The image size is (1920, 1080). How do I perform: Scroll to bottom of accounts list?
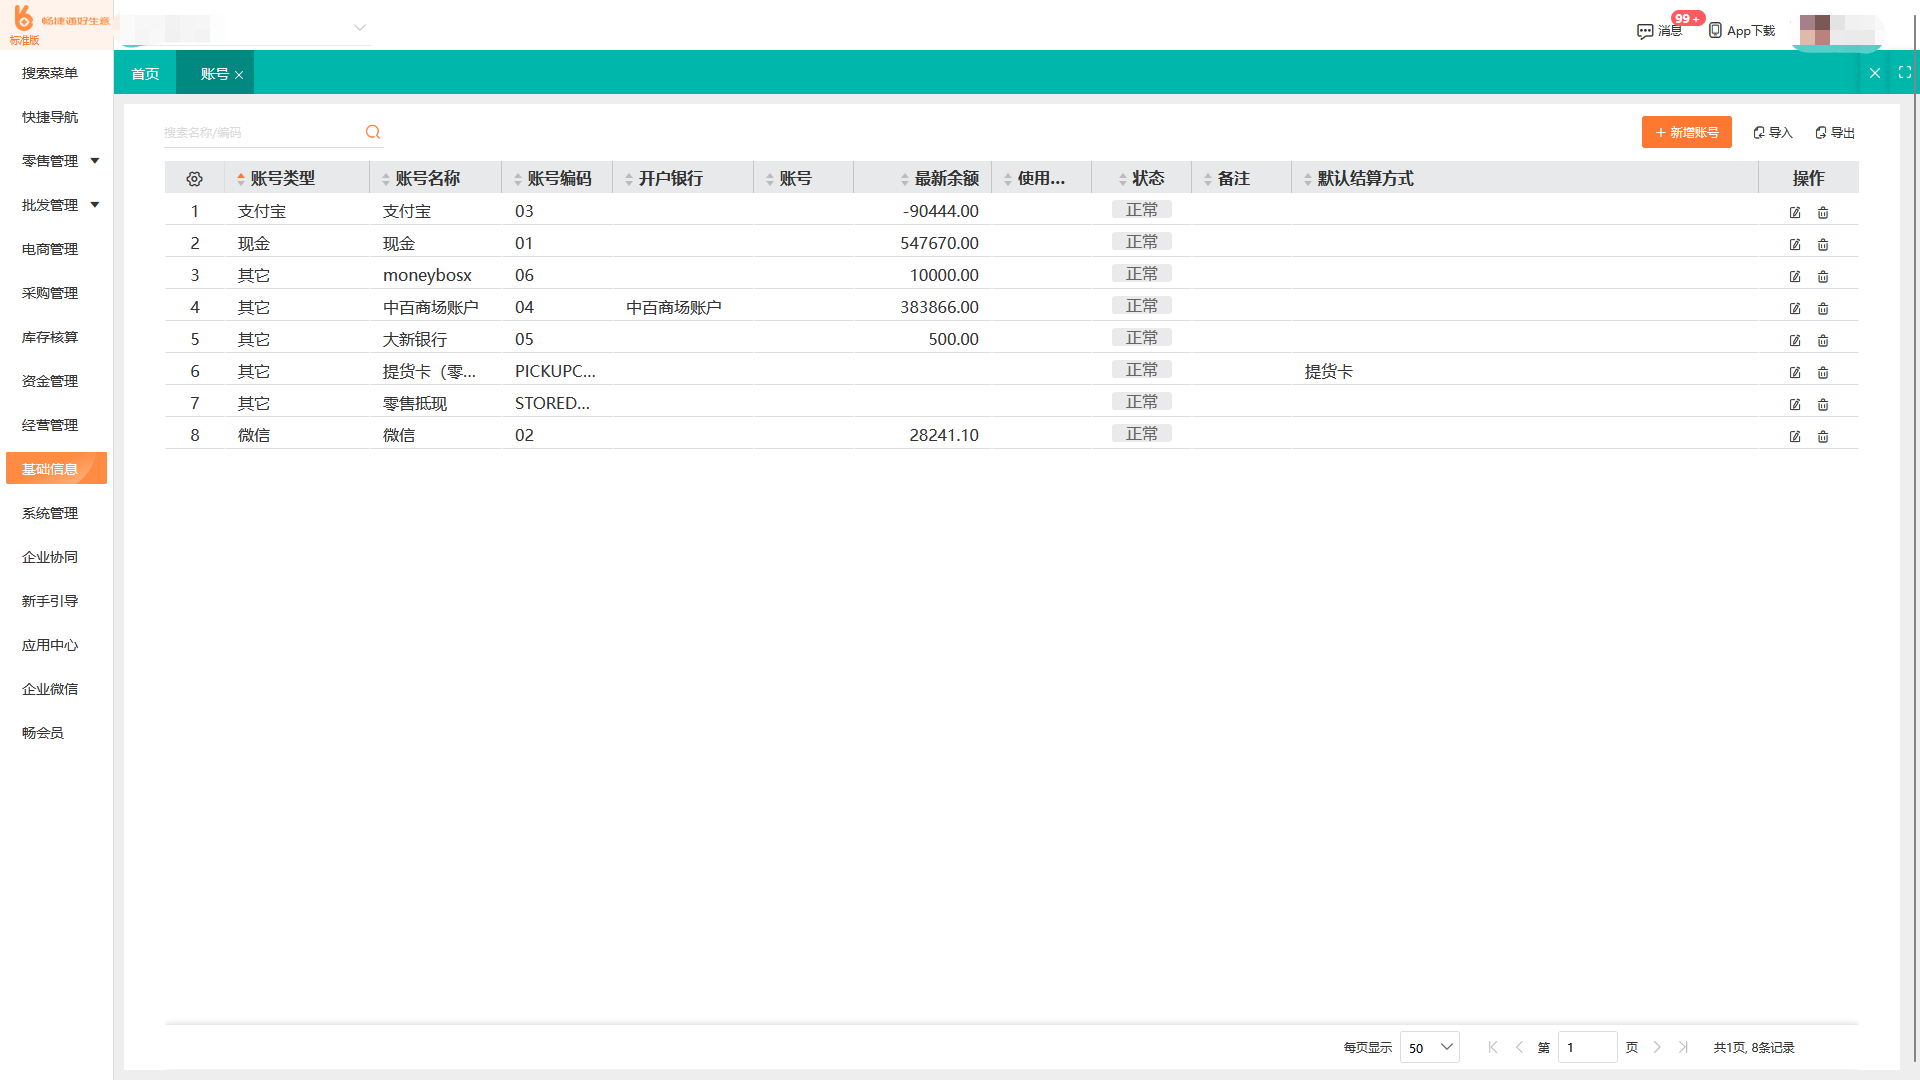tap(1687, 1046)
